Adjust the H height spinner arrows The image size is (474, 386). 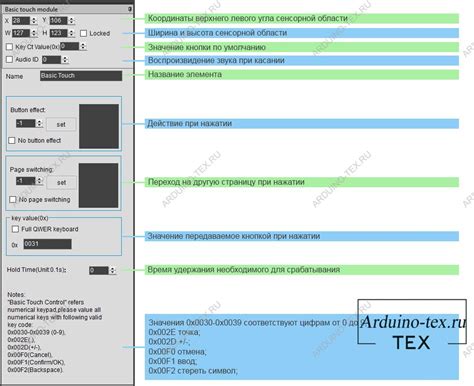coord(71,33)
